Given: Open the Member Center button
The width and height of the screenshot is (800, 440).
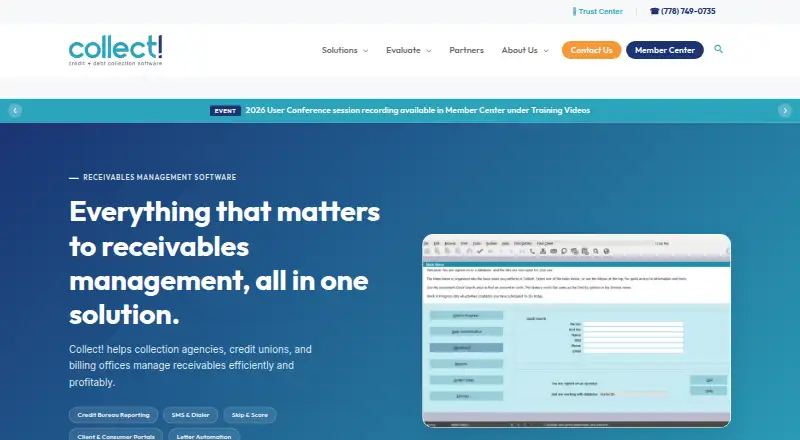Looking at the screenshot, I should [665, 50].
